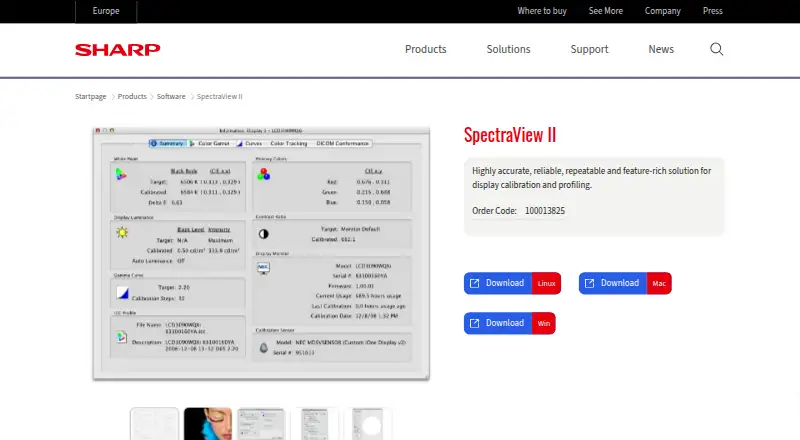Download the Mac version

pyautogui.click(x=625, y=283)
